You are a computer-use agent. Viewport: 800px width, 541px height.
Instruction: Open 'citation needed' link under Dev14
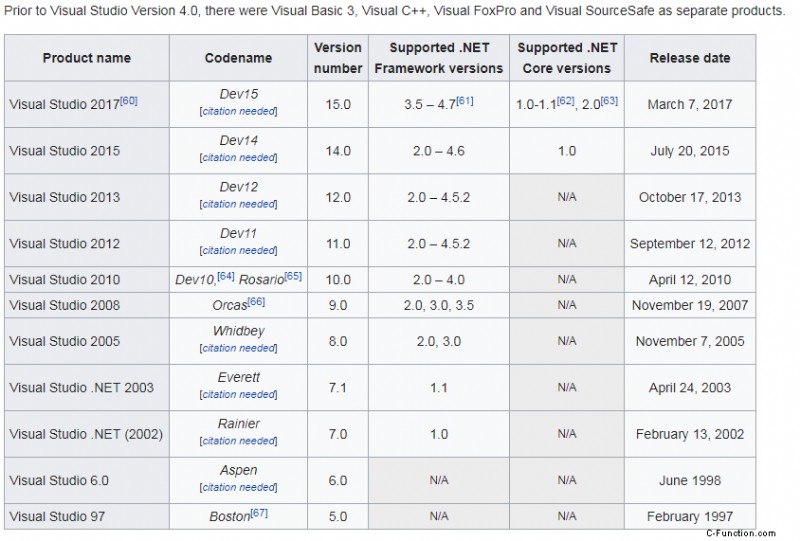click(x=238, y=158)
